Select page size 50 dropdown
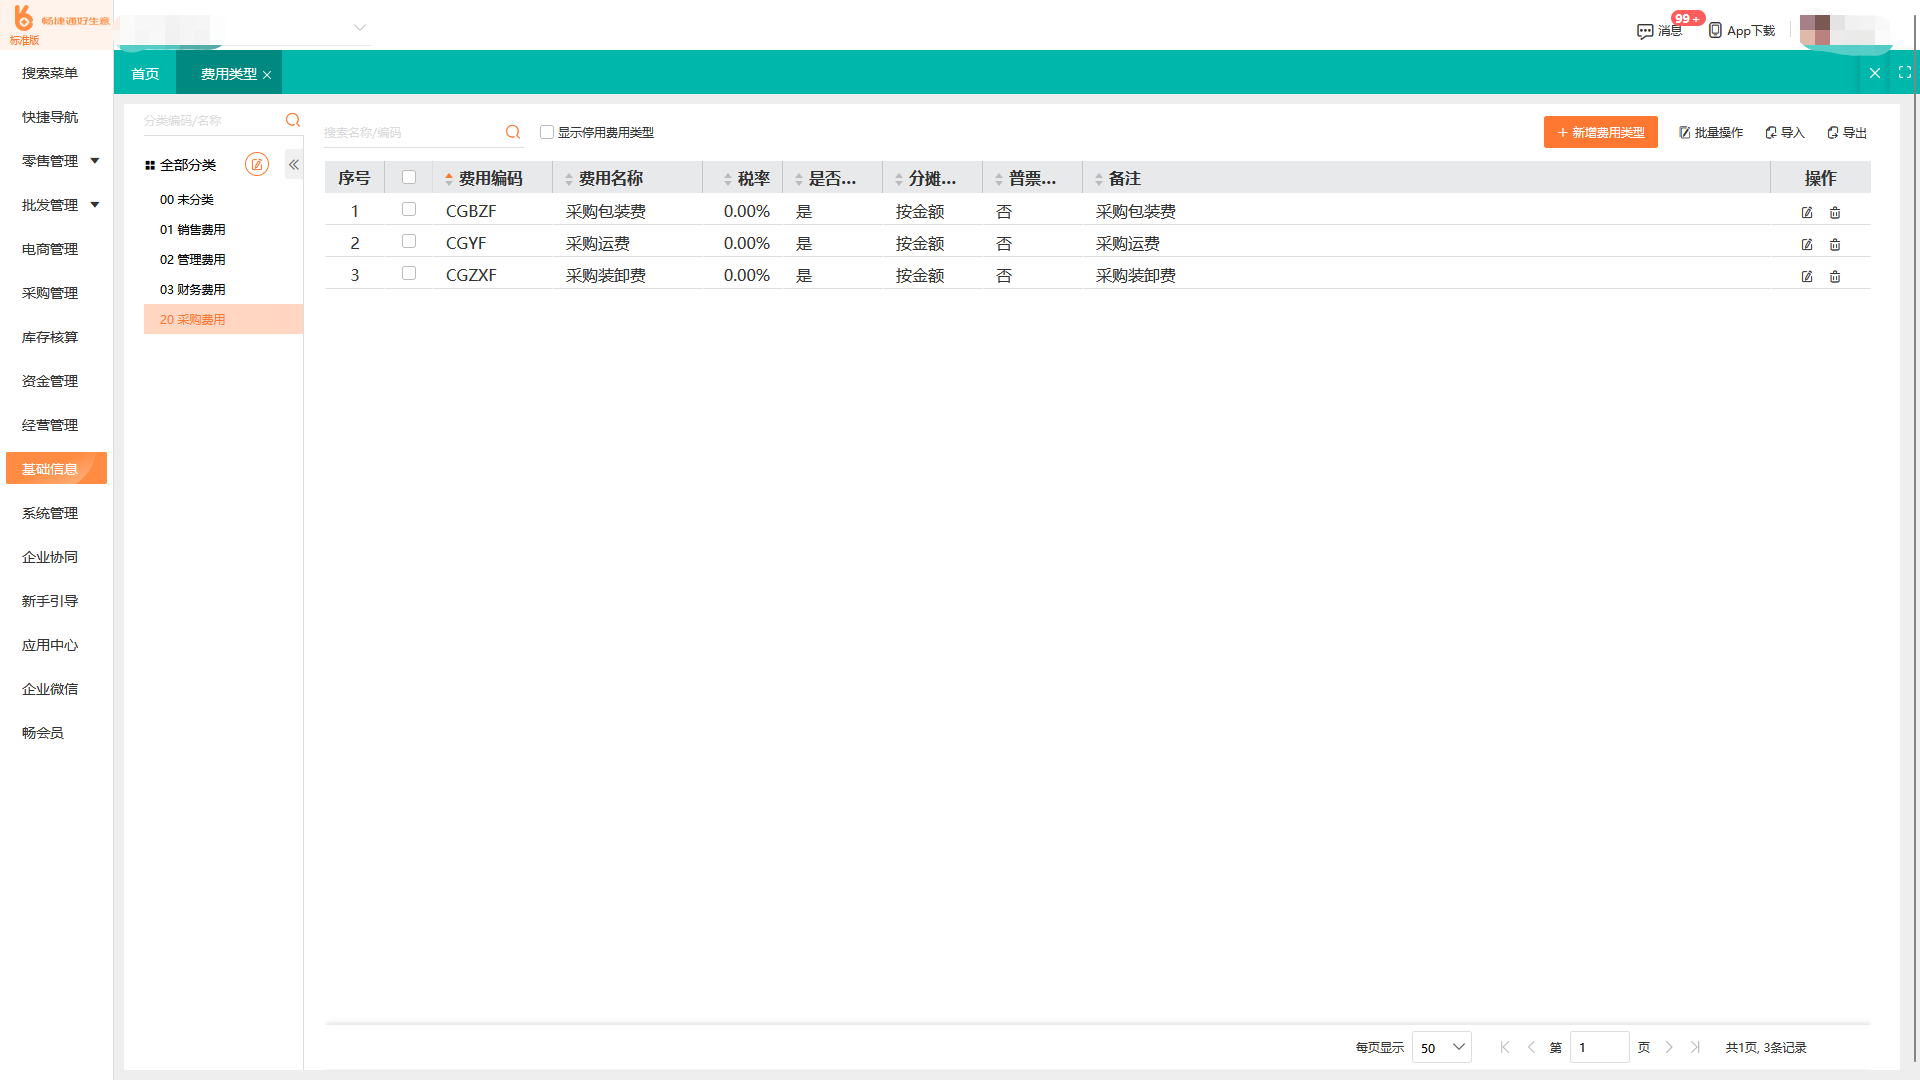Screen dimensions: 1920x1080 (x=1439, y=1047)
